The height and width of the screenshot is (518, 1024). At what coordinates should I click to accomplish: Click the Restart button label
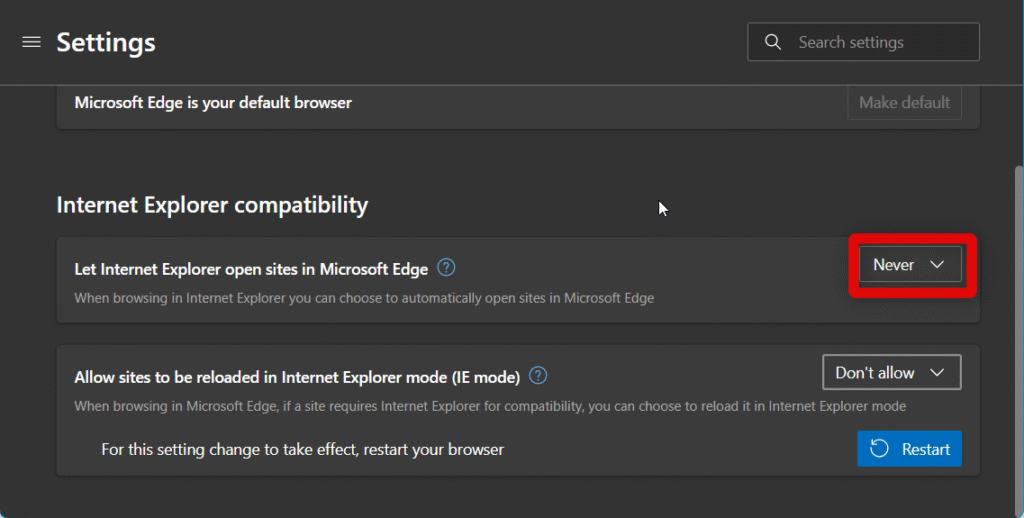pyautogui.click(x=925, y=449)
